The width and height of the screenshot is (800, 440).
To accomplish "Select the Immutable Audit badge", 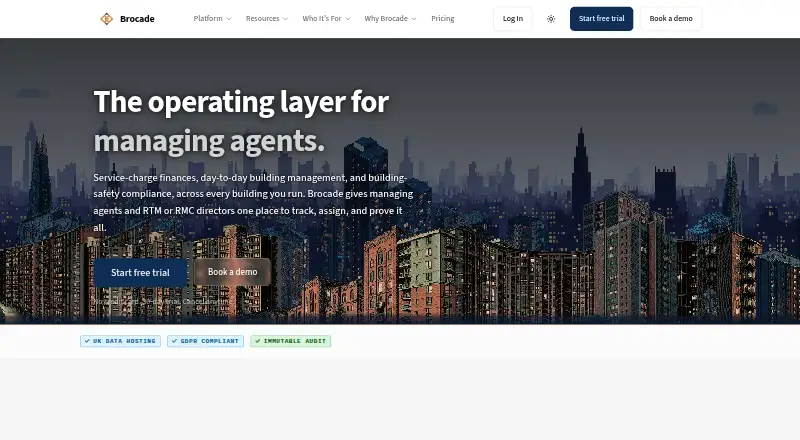I will 291,341.
